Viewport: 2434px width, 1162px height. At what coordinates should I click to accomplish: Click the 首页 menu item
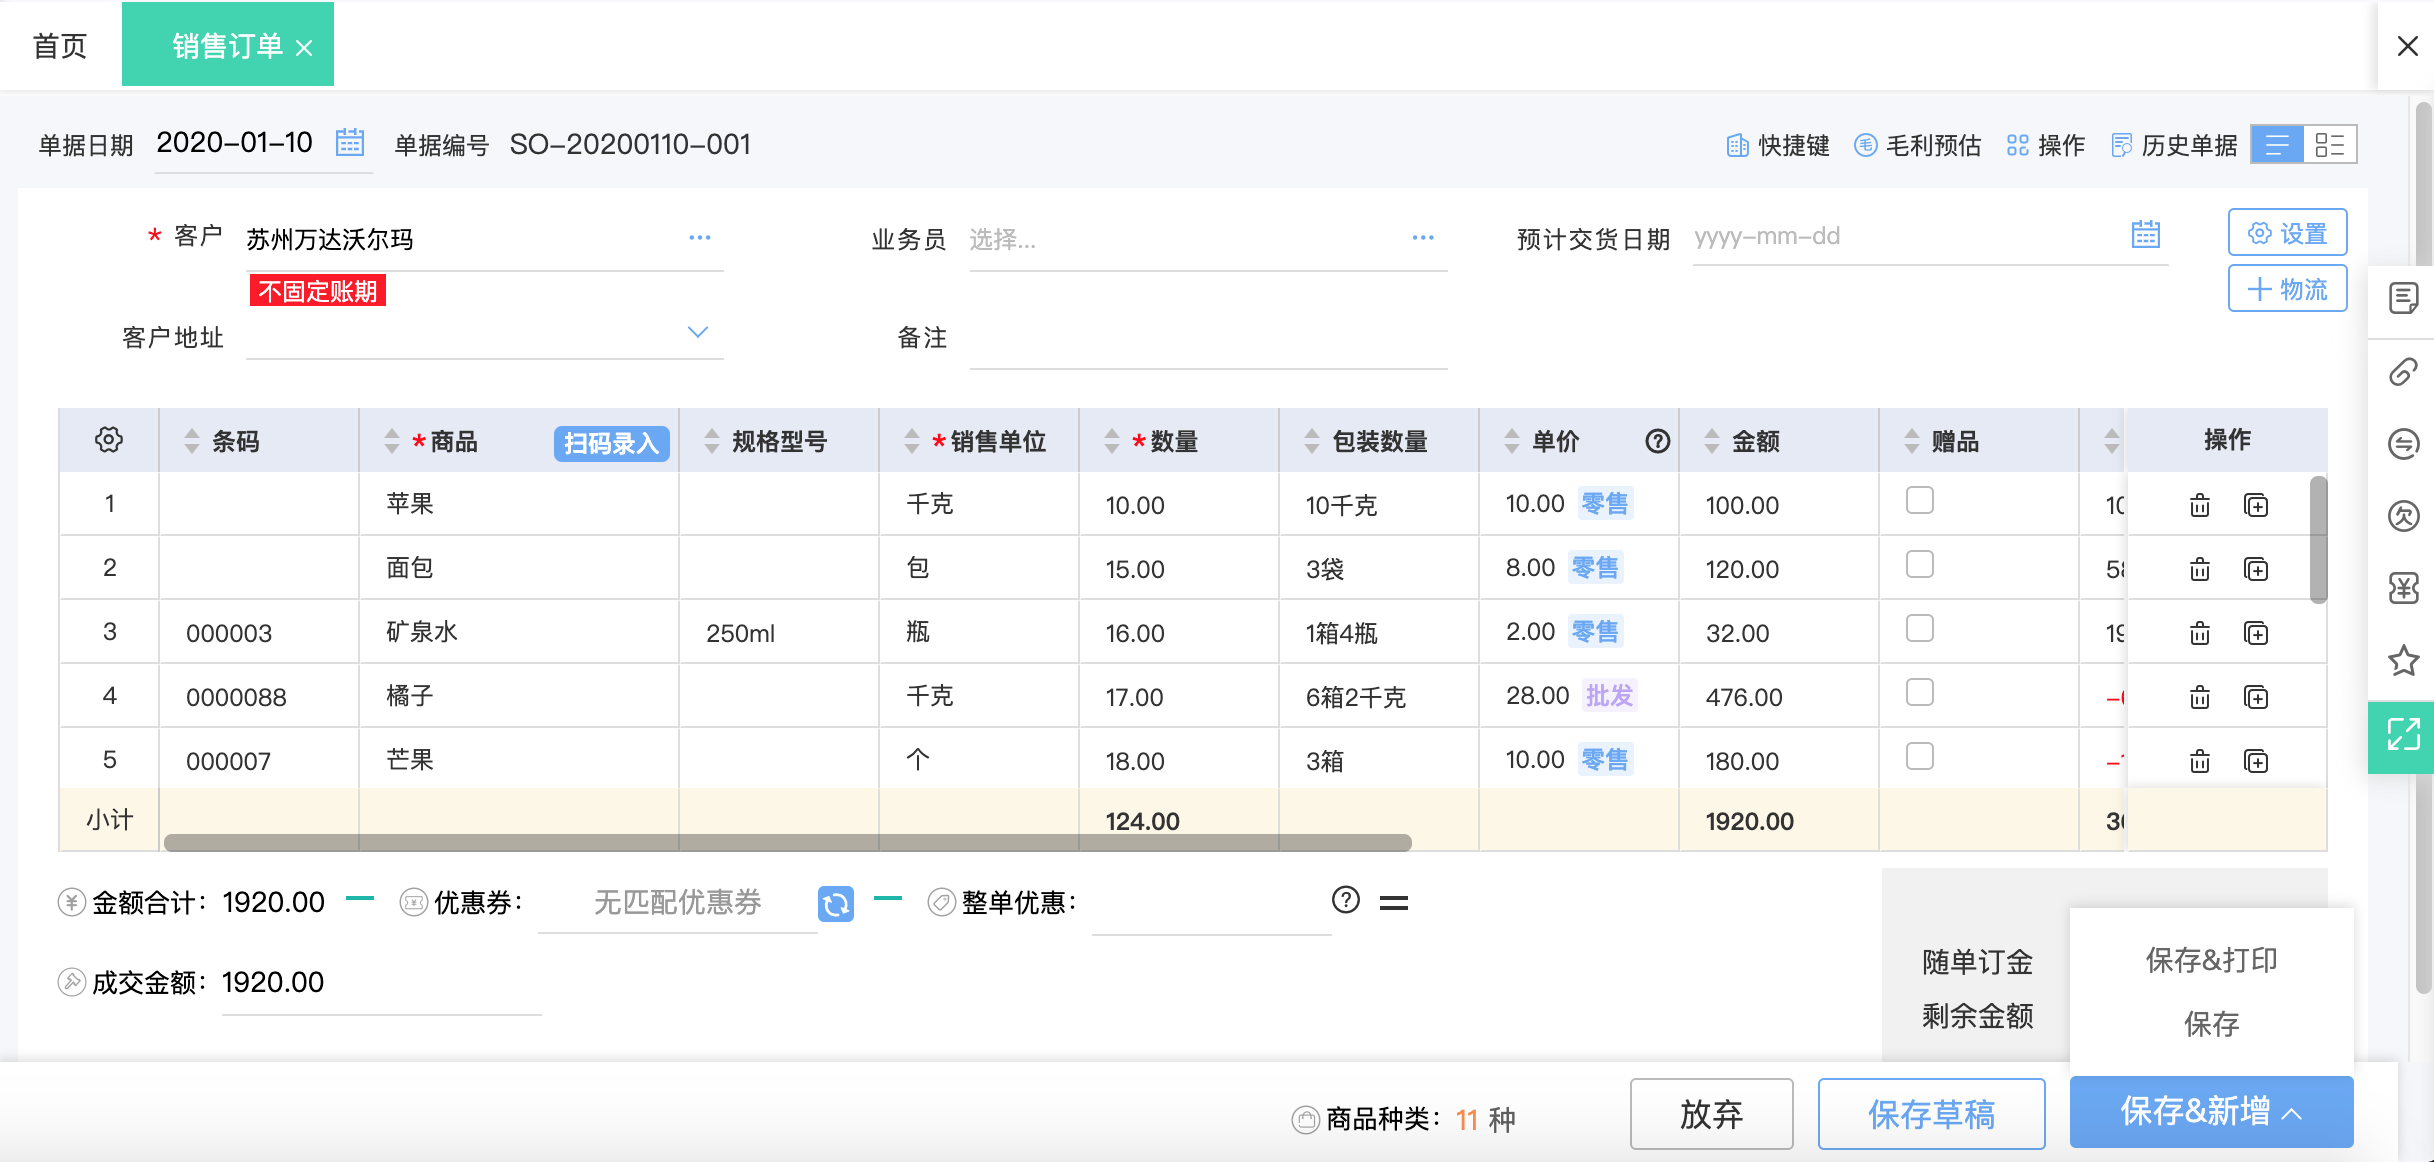tap(56, 45)
